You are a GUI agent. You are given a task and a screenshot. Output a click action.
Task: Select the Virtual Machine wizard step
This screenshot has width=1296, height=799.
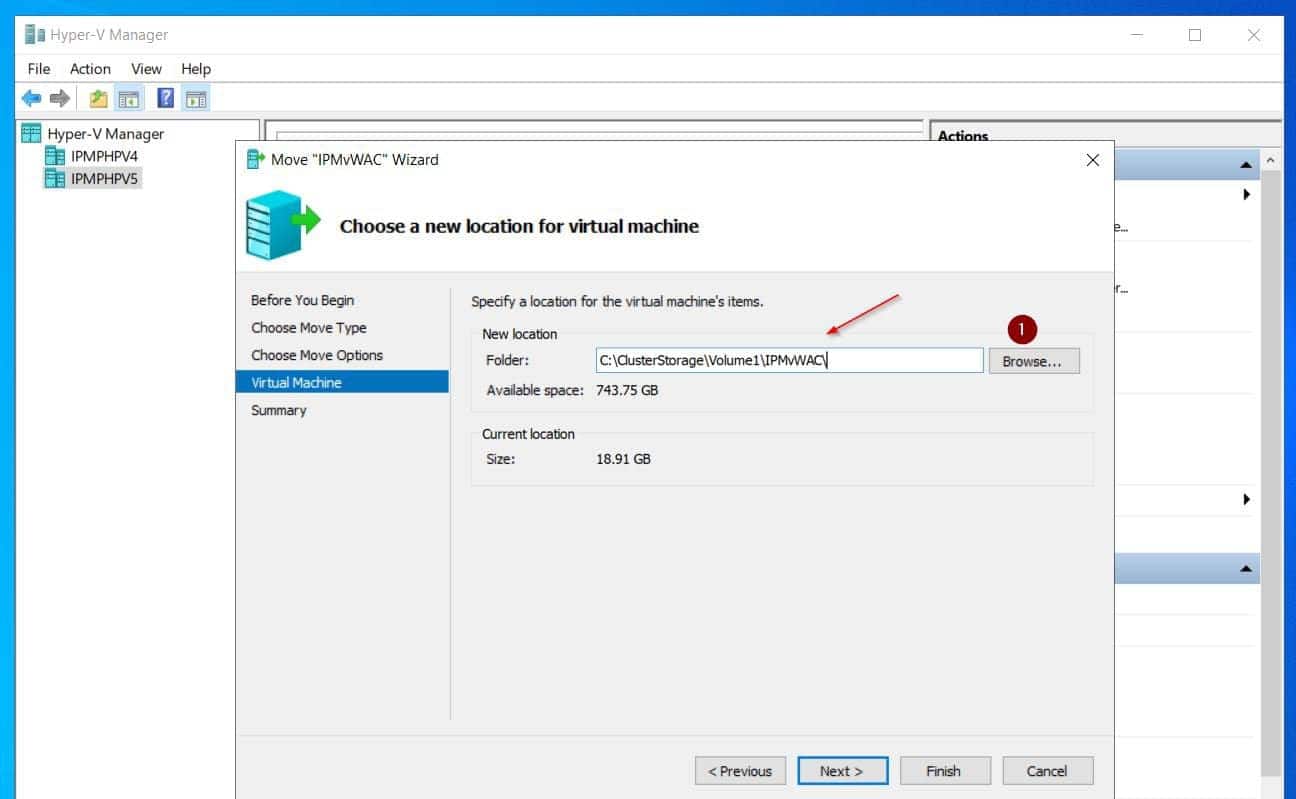pyautogui.click(x=342, y=382)
